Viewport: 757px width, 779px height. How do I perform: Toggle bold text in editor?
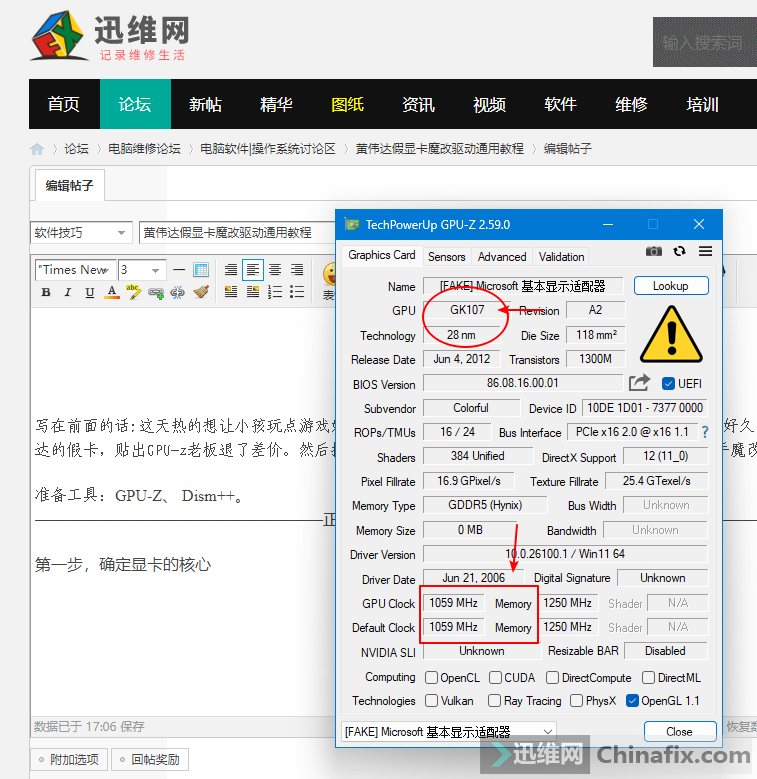(x=46, y=292)
